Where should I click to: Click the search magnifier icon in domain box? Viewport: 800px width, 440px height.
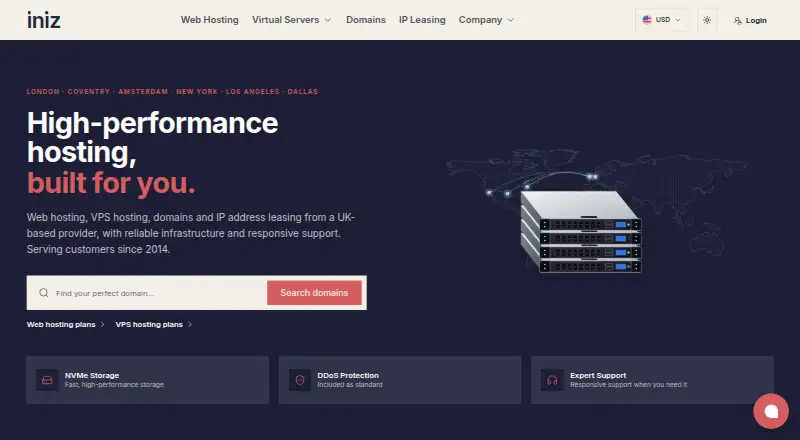(x=44, y=293)
